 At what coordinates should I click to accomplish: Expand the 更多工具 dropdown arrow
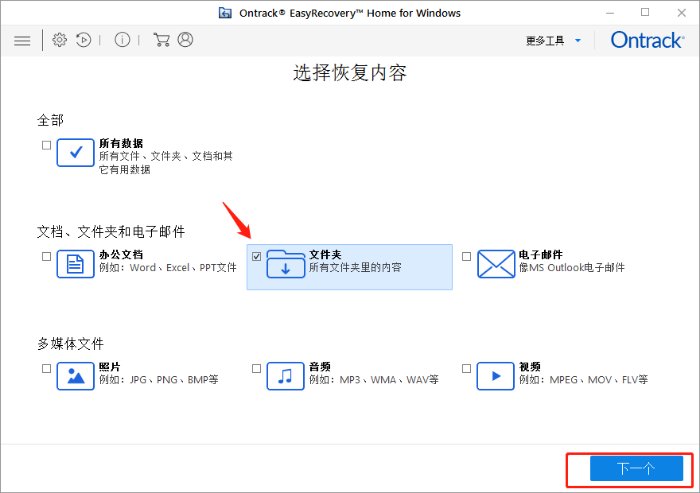click(x=577, y=41)
